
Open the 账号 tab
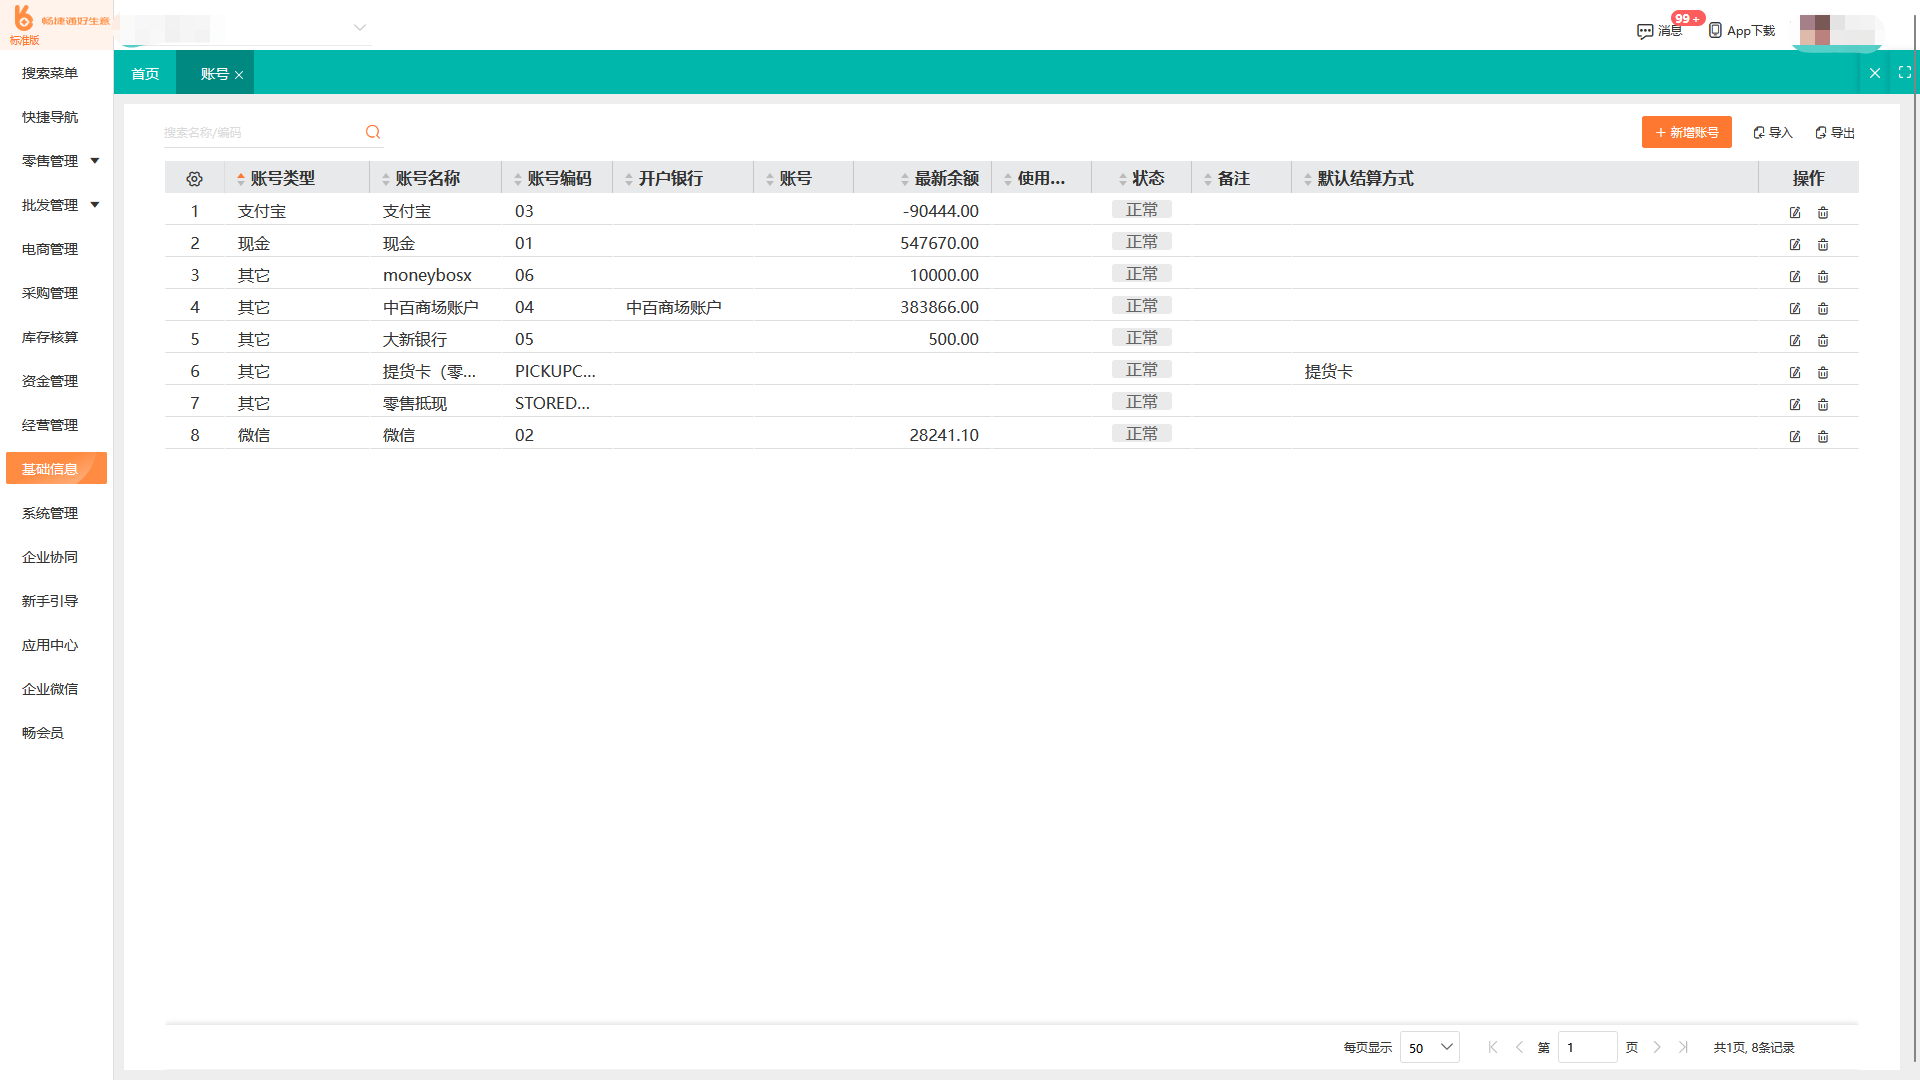[215, 73]
